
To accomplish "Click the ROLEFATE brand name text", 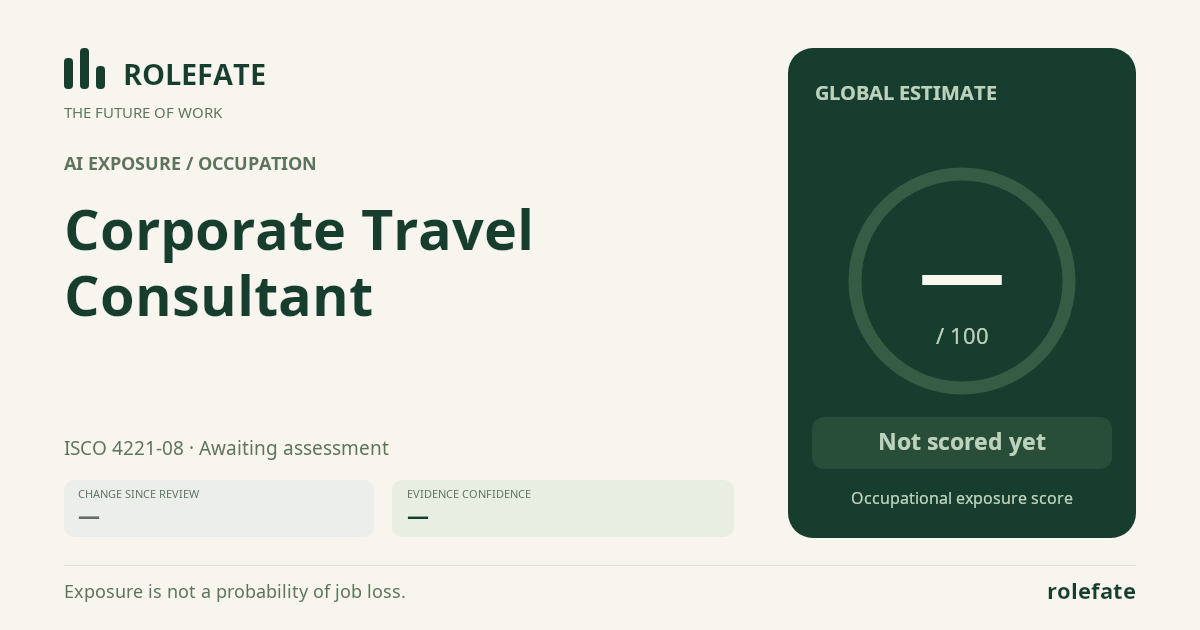I will pos(194,75).
